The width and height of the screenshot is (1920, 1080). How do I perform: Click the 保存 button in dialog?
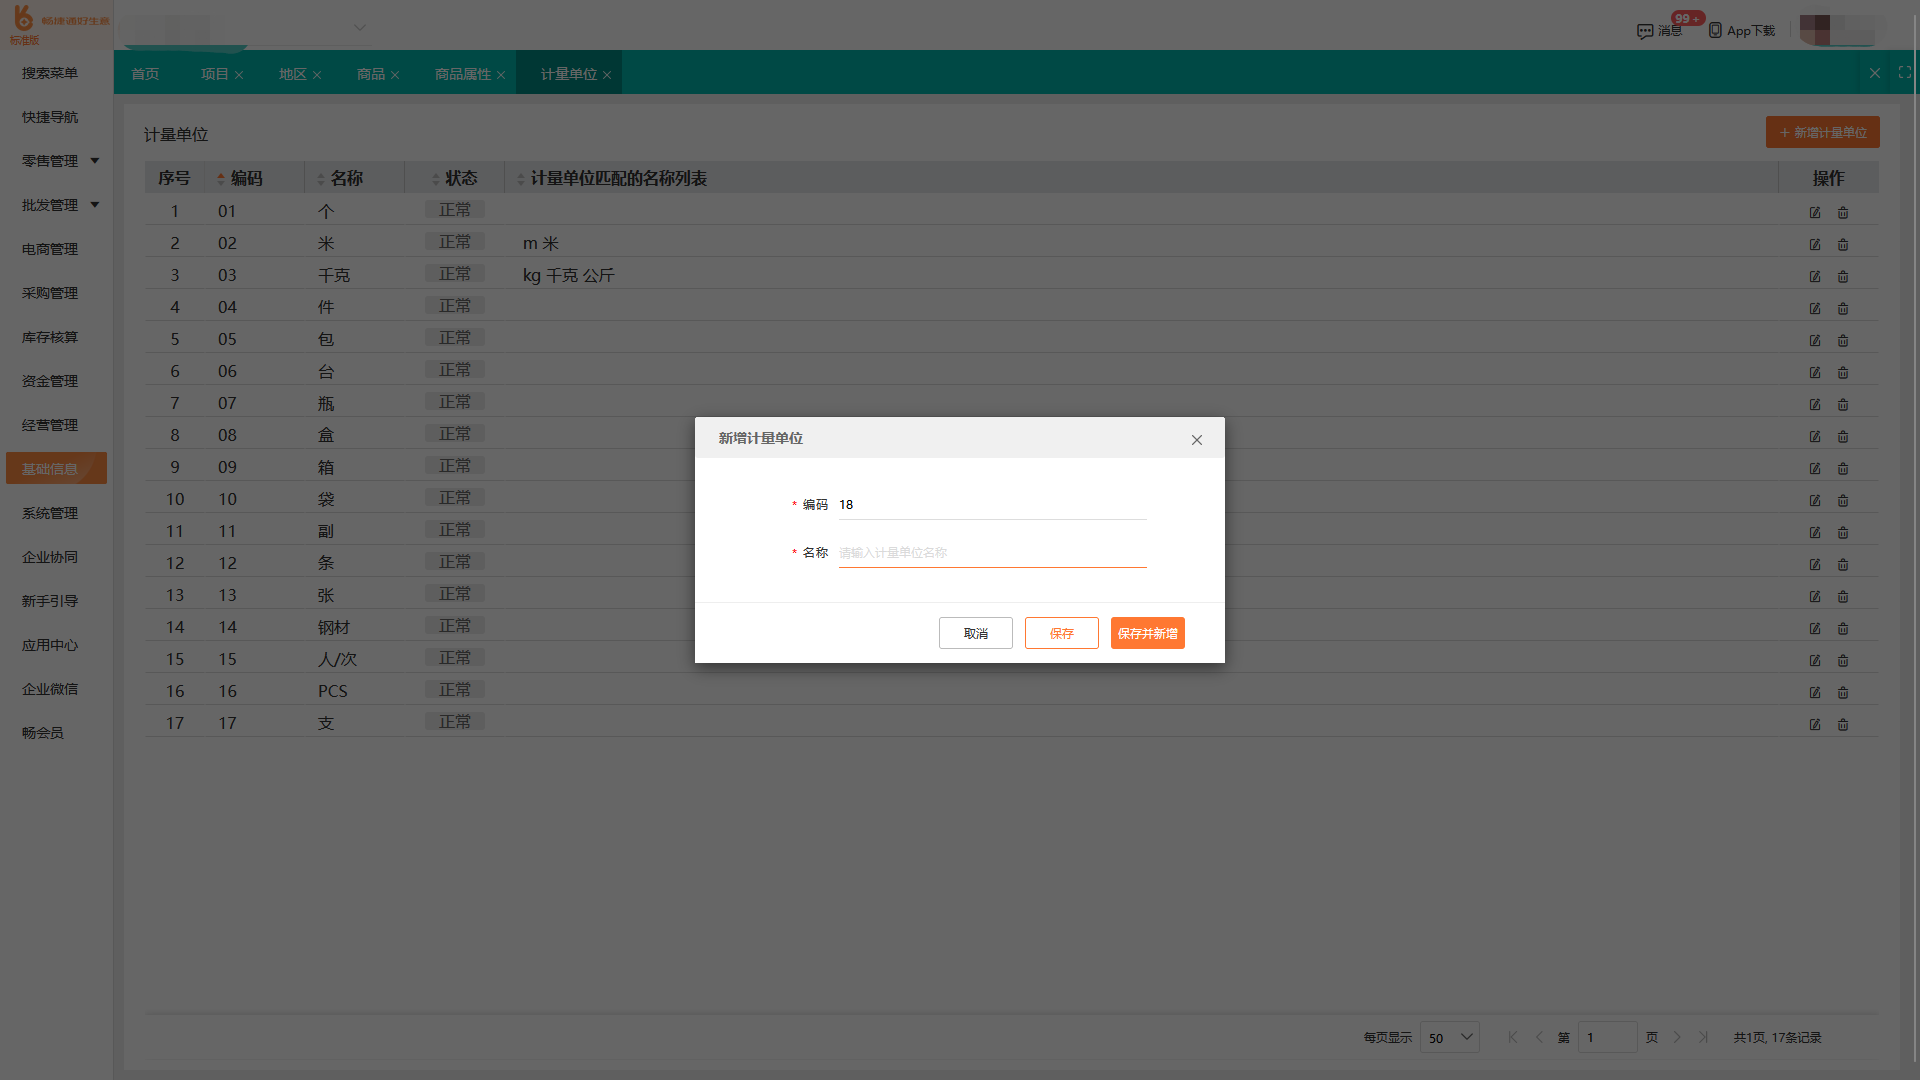coord(1062,633)
